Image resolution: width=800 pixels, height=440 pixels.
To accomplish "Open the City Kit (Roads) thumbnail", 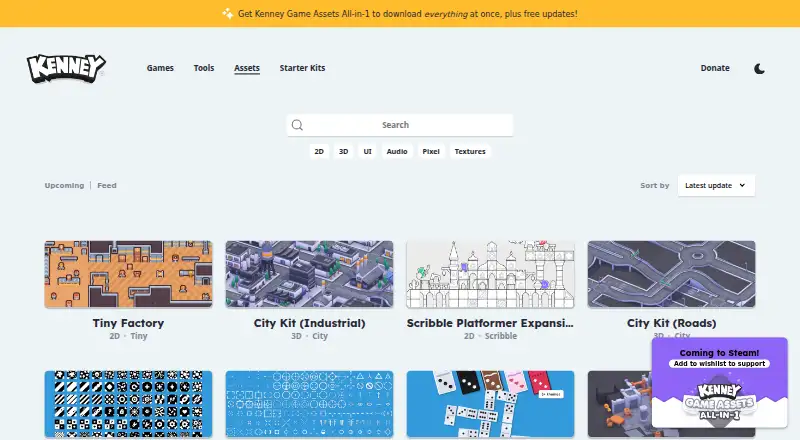I will coord(671,274).
